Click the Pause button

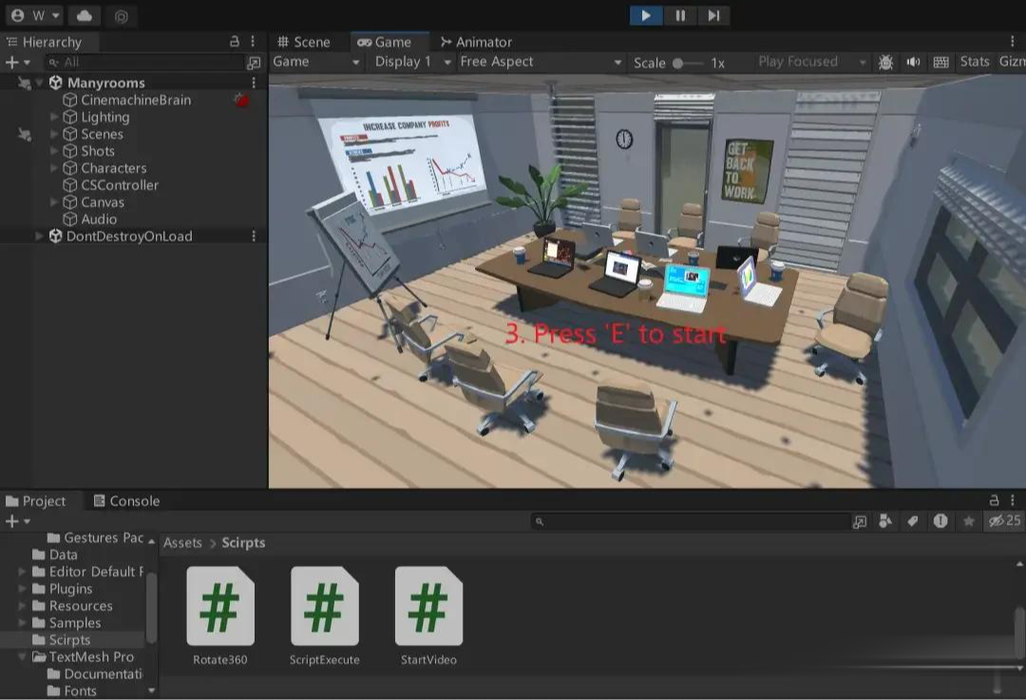click(x=680, y=15)
